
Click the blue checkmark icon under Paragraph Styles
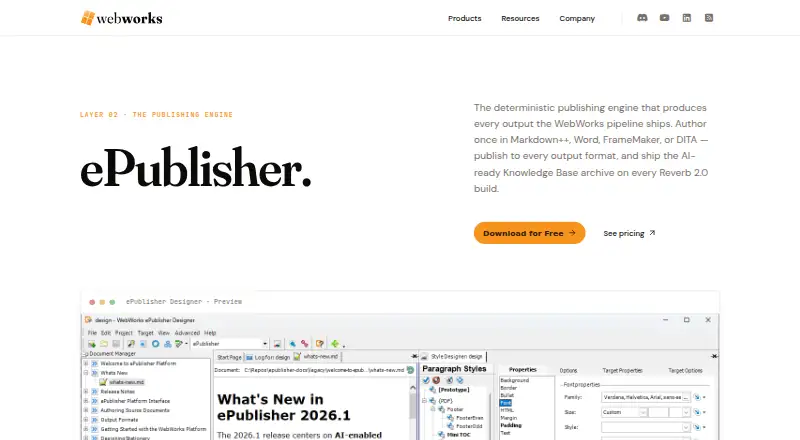(x=426, y=380)
